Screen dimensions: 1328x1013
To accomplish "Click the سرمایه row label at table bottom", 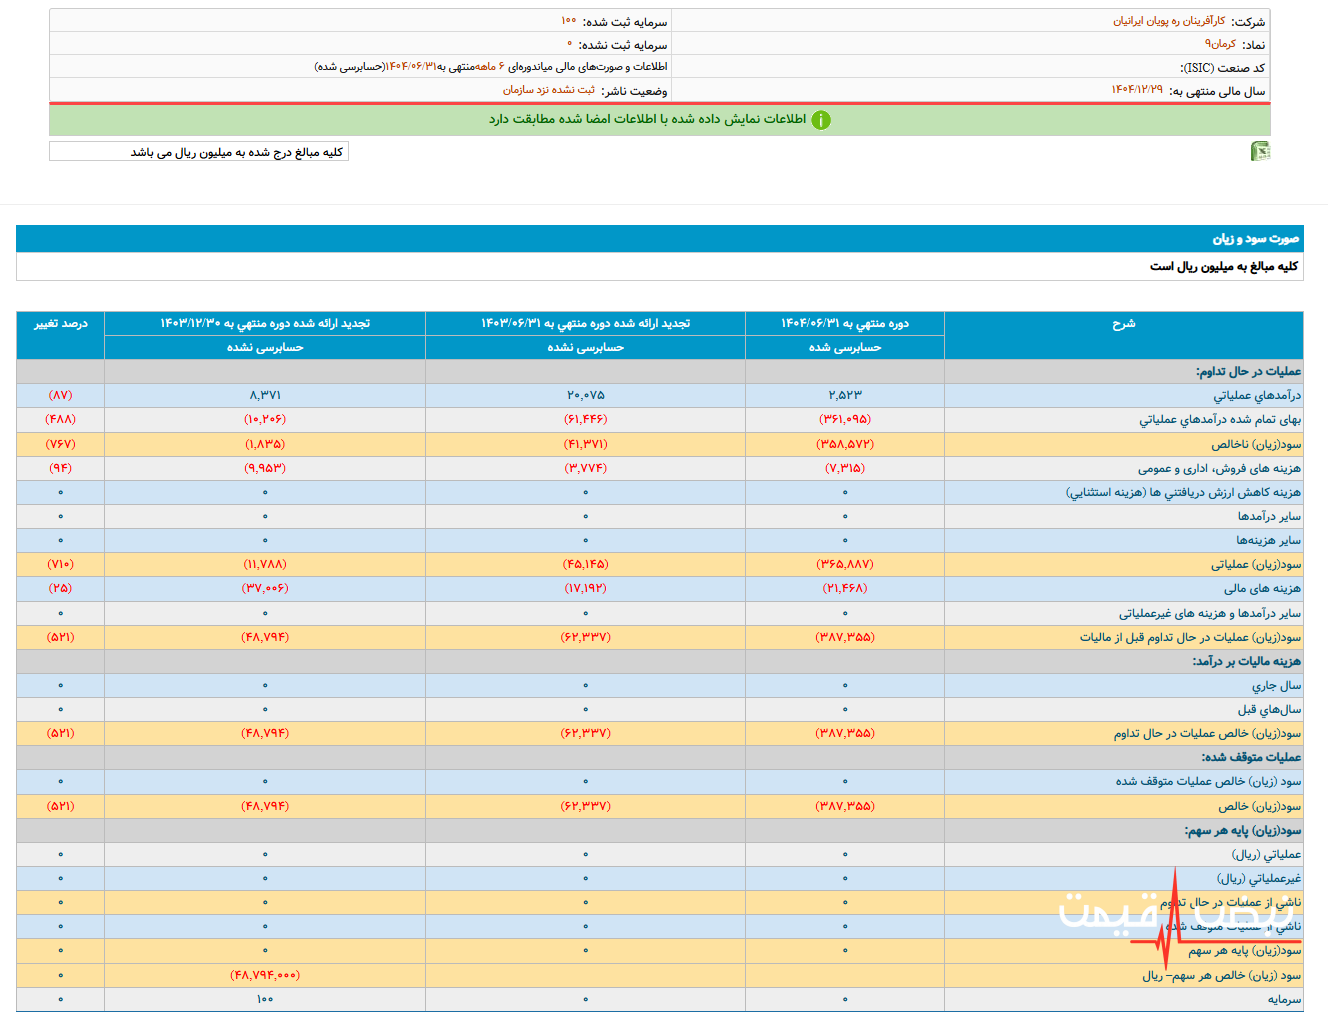I will pyautogui.click(x=1284, y=999).
